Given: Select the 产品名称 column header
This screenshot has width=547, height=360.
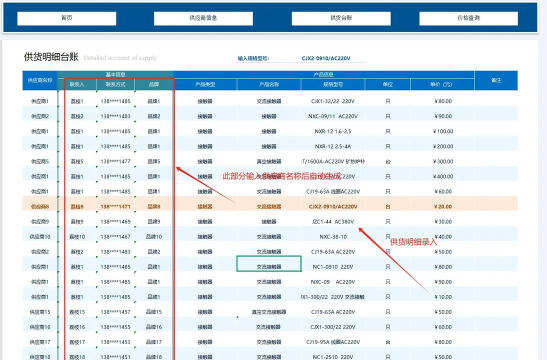Looking at the screenshot, I should [x=269, y=84].
